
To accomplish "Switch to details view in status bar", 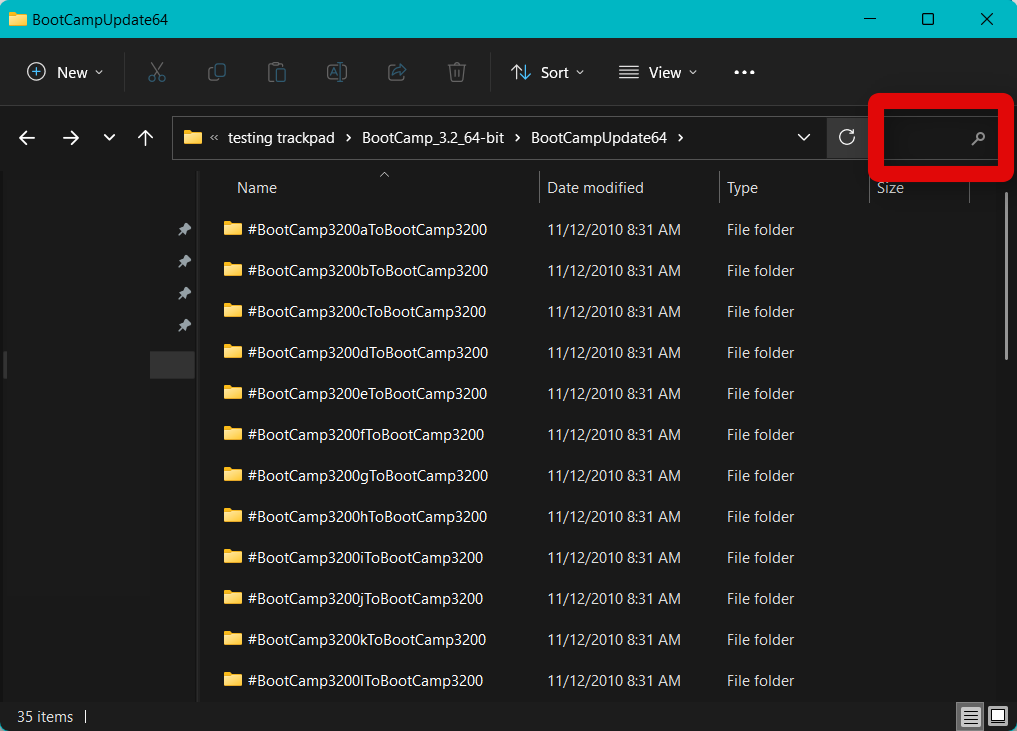I will coord(970,717).
